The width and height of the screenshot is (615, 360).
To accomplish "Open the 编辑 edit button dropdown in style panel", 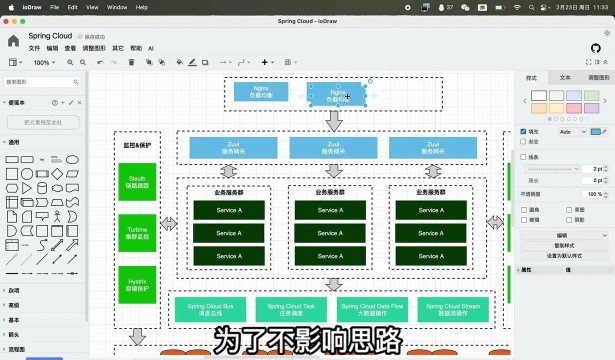I will (564, 235).
